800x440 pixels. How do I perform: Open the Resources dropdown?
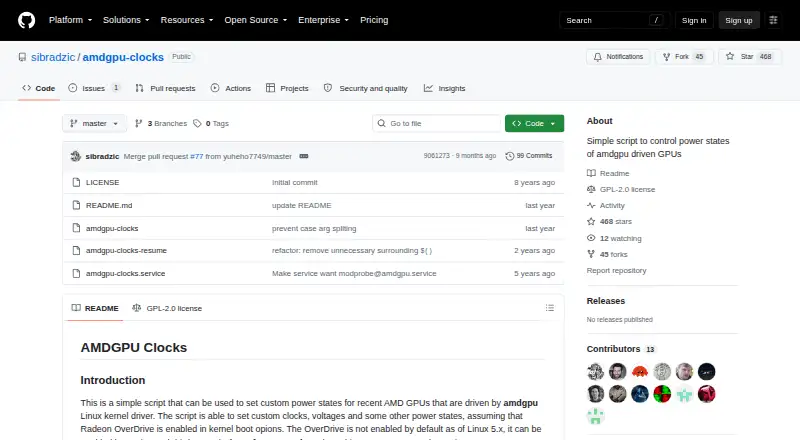tap(187, 20)
